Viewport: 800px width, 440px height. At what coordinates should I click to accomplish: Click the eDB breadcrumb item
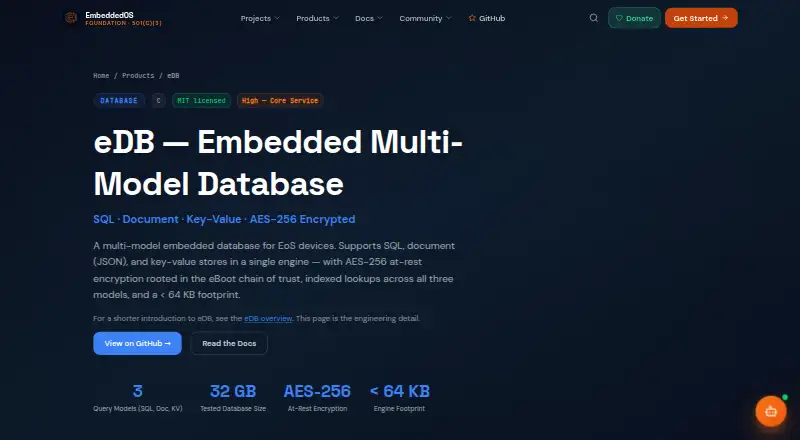(173, 76)
